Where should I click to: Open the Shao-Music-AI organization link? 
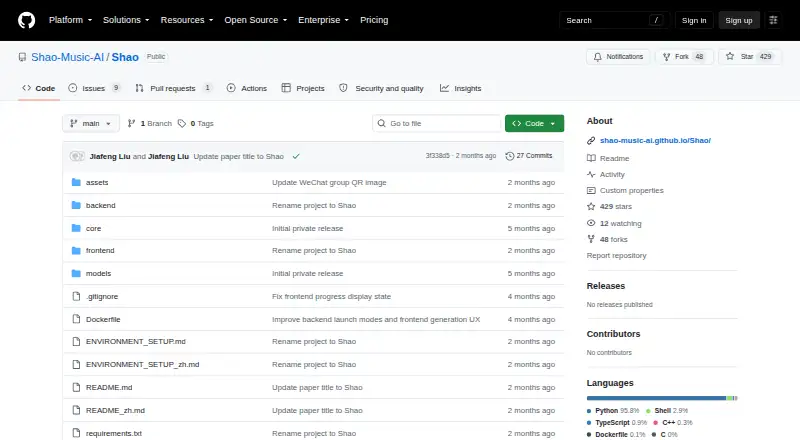coord(67,57)
